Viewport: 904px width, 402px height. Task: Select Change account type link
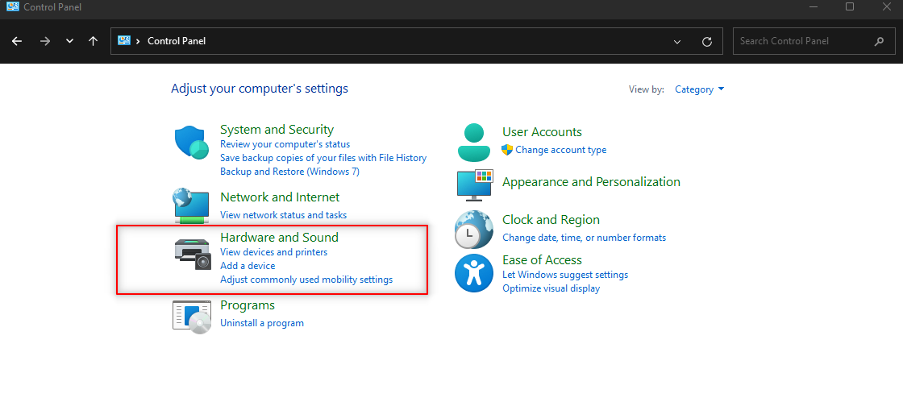click(x=560, y=150)
